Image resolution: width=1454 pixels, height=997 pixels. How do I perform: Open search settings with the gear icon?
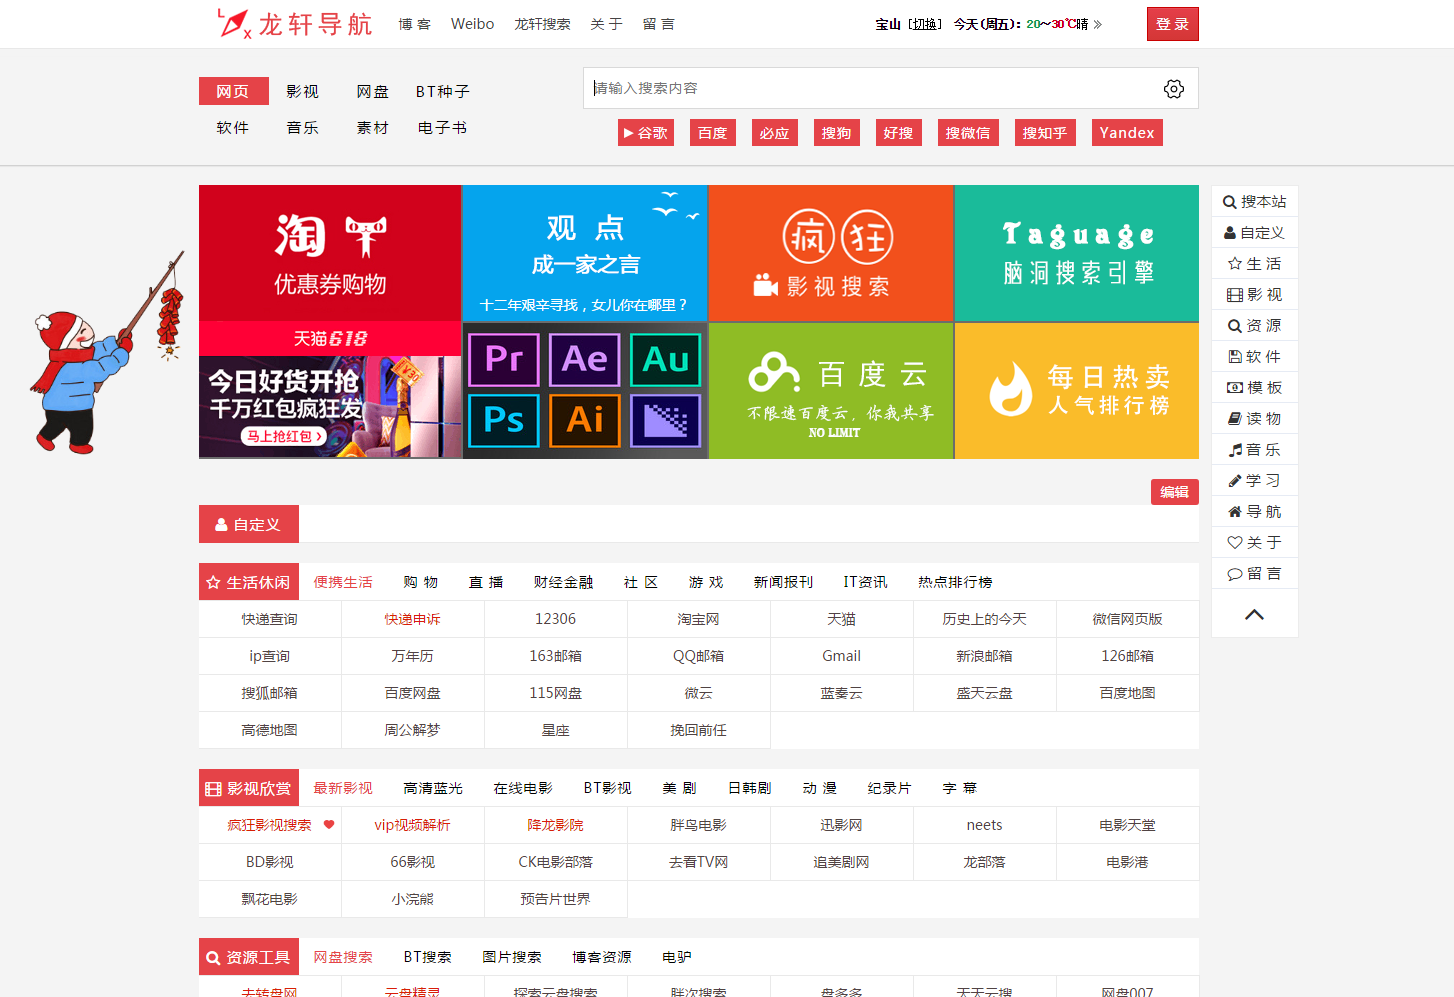point(1173,88)
